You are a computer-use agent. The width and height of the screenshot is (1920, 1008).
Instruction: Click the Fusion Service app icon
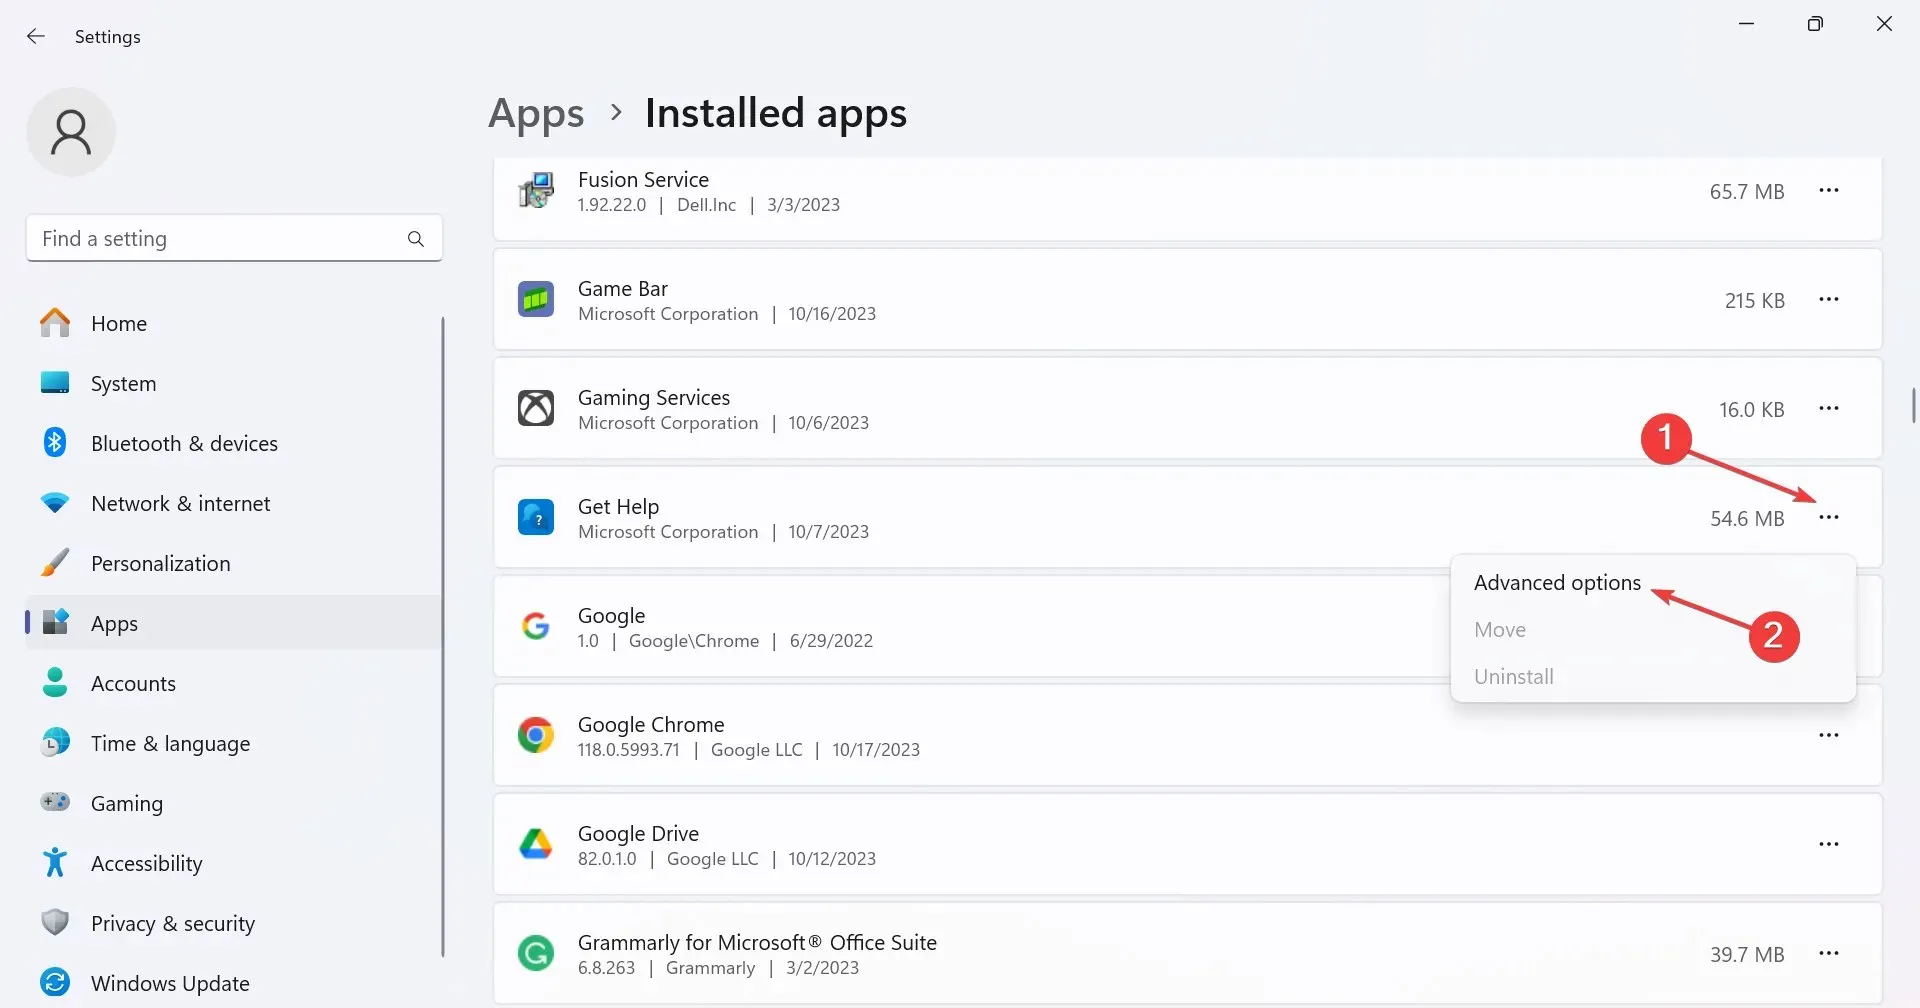tap(536, 190)
